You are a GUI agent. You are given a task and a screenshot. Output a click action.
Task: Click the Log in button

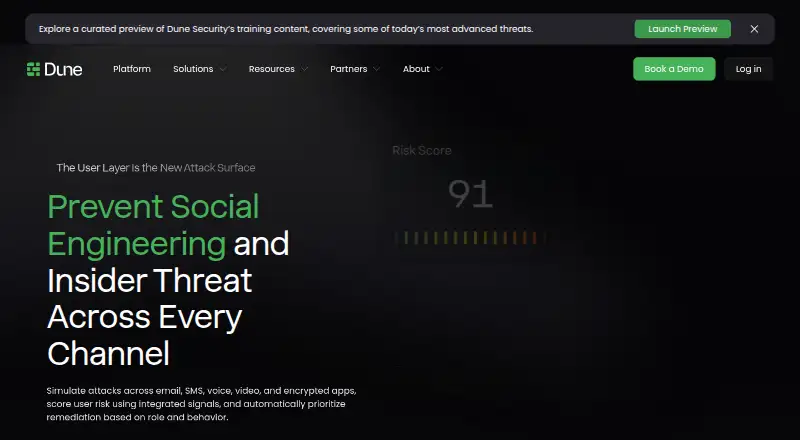pyautogui.click(x=748, y=69)
